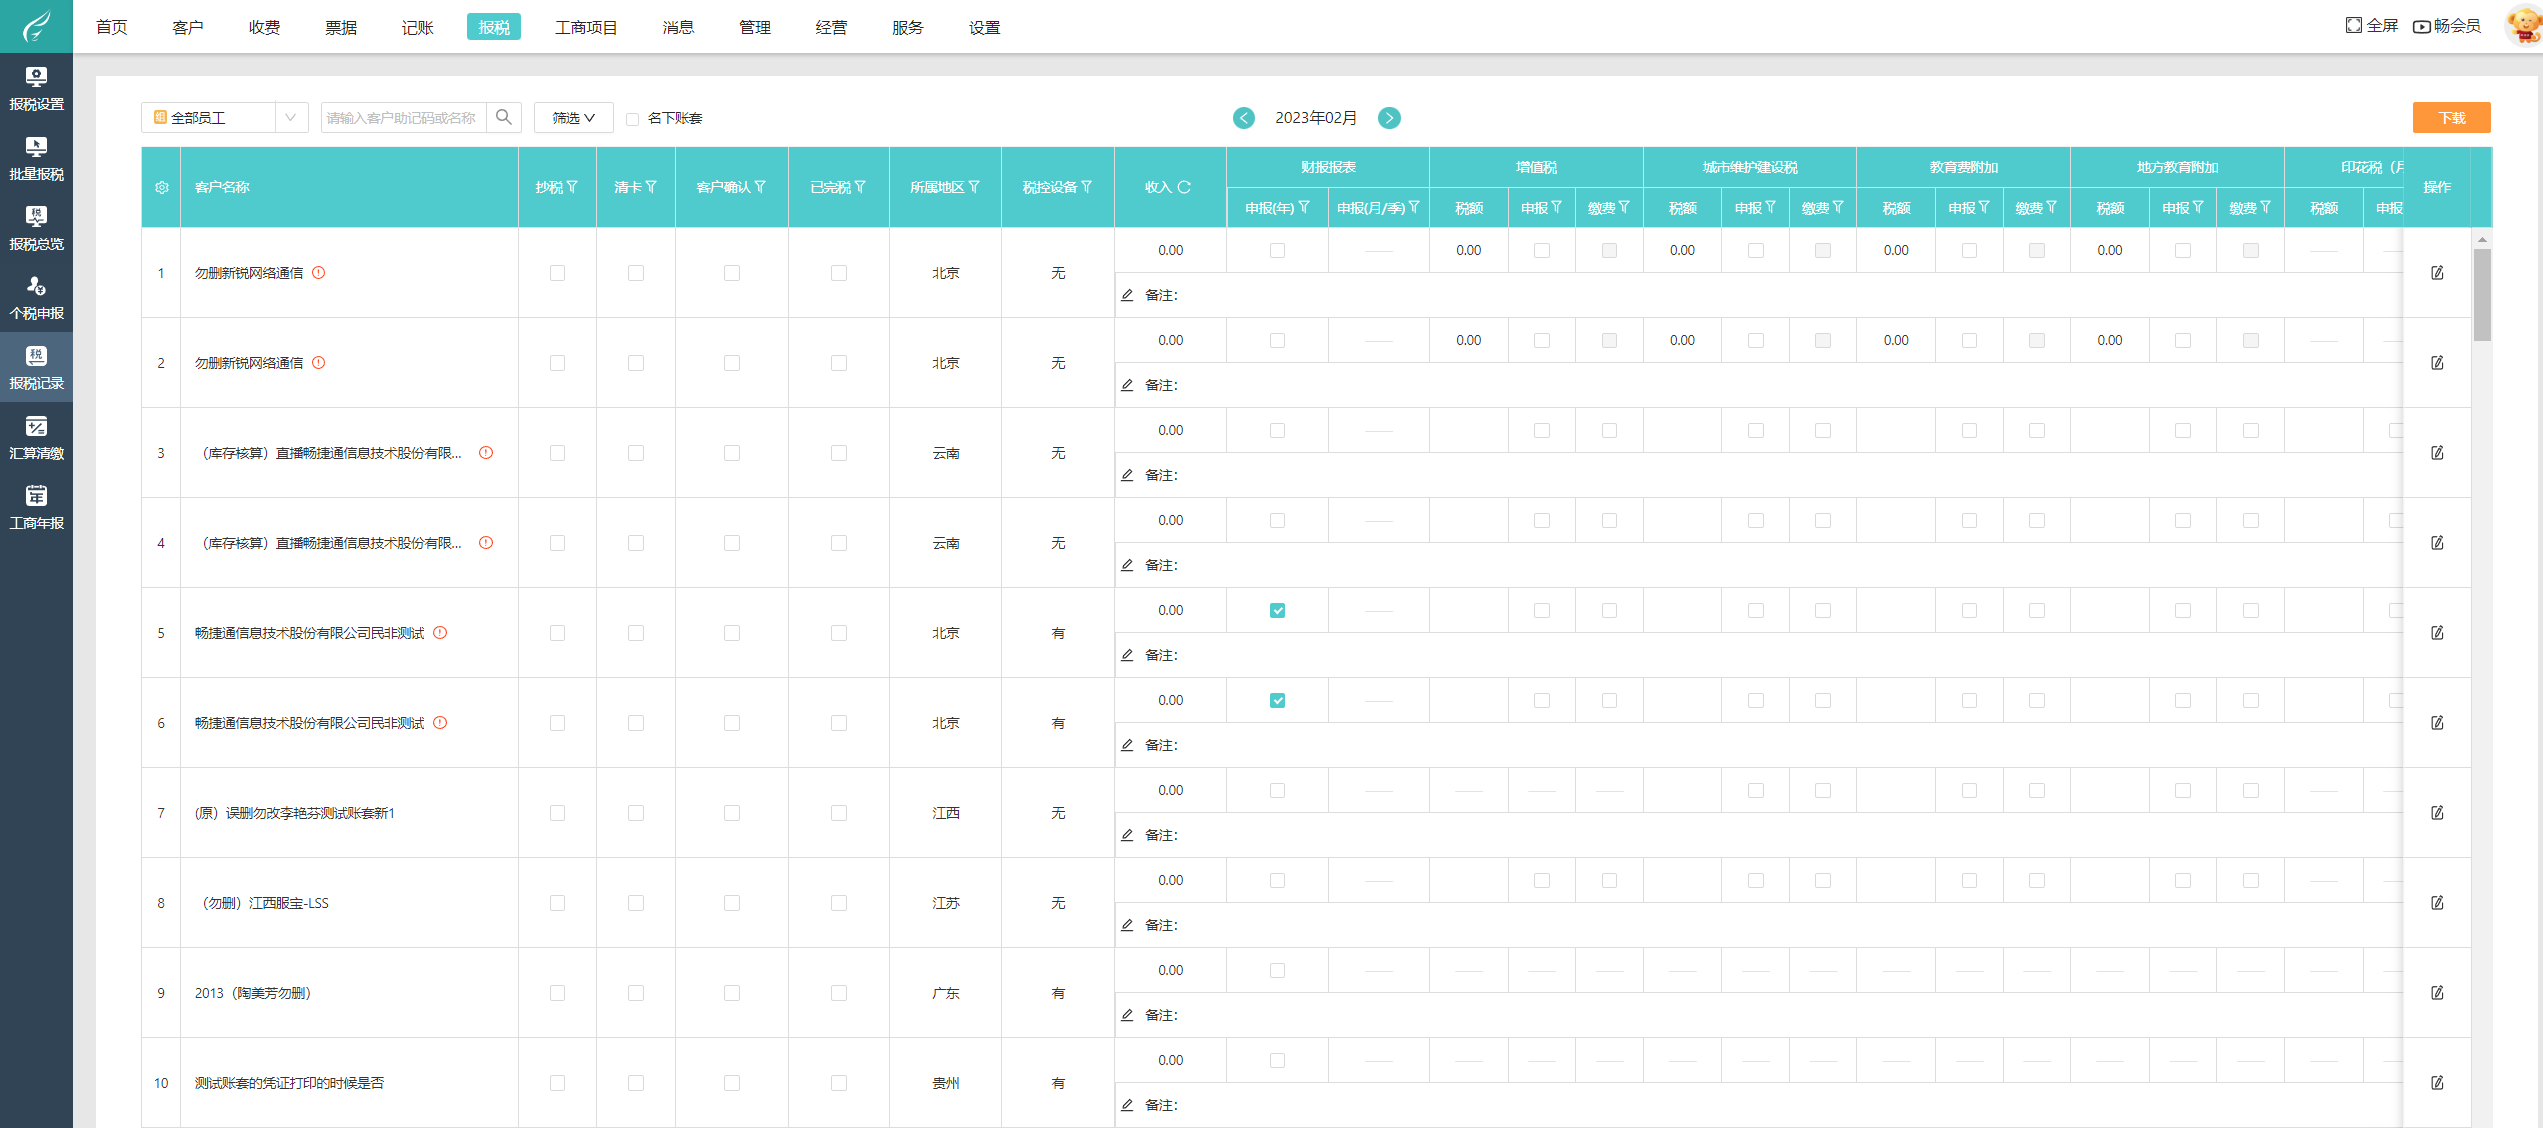Navigate to previous month using left arrow

[1244, 117]
